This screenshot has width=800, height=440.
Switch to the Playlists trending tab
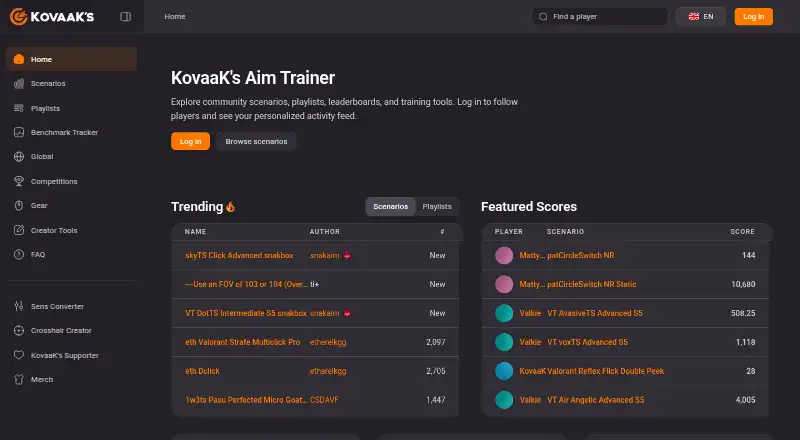(x=437, y=207)
